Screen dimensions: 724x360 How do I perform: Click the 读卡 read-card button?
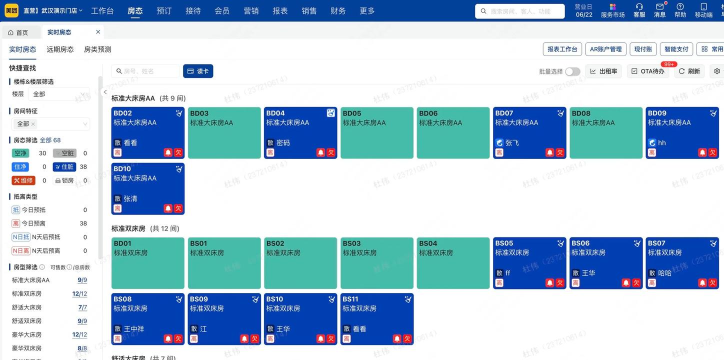[198, 71]
